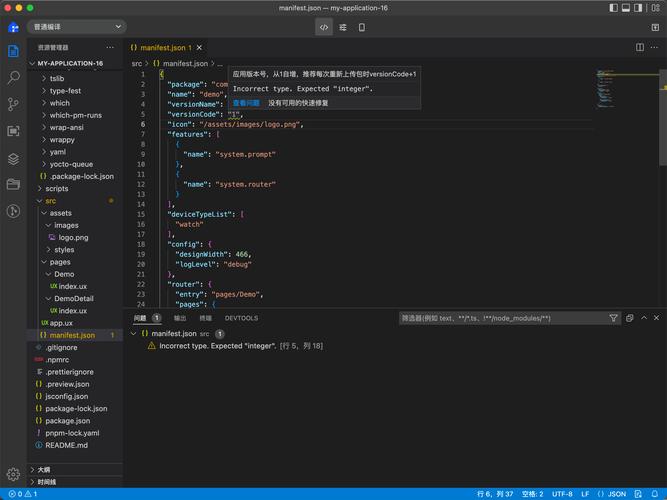Switch to the 输出 output tab
Screen dimensions: 667x500
tap(180, 318)
